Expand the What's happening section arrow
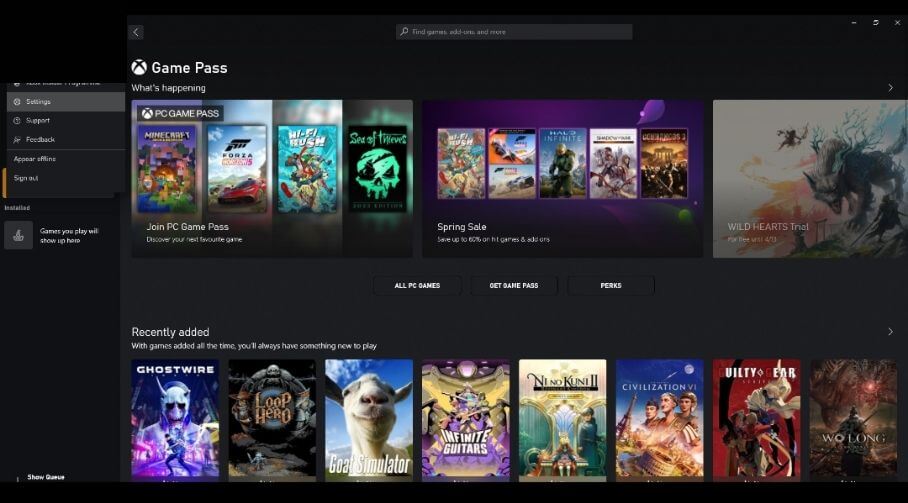The height and width of the screenshot is (503, 908). [891, 88]
